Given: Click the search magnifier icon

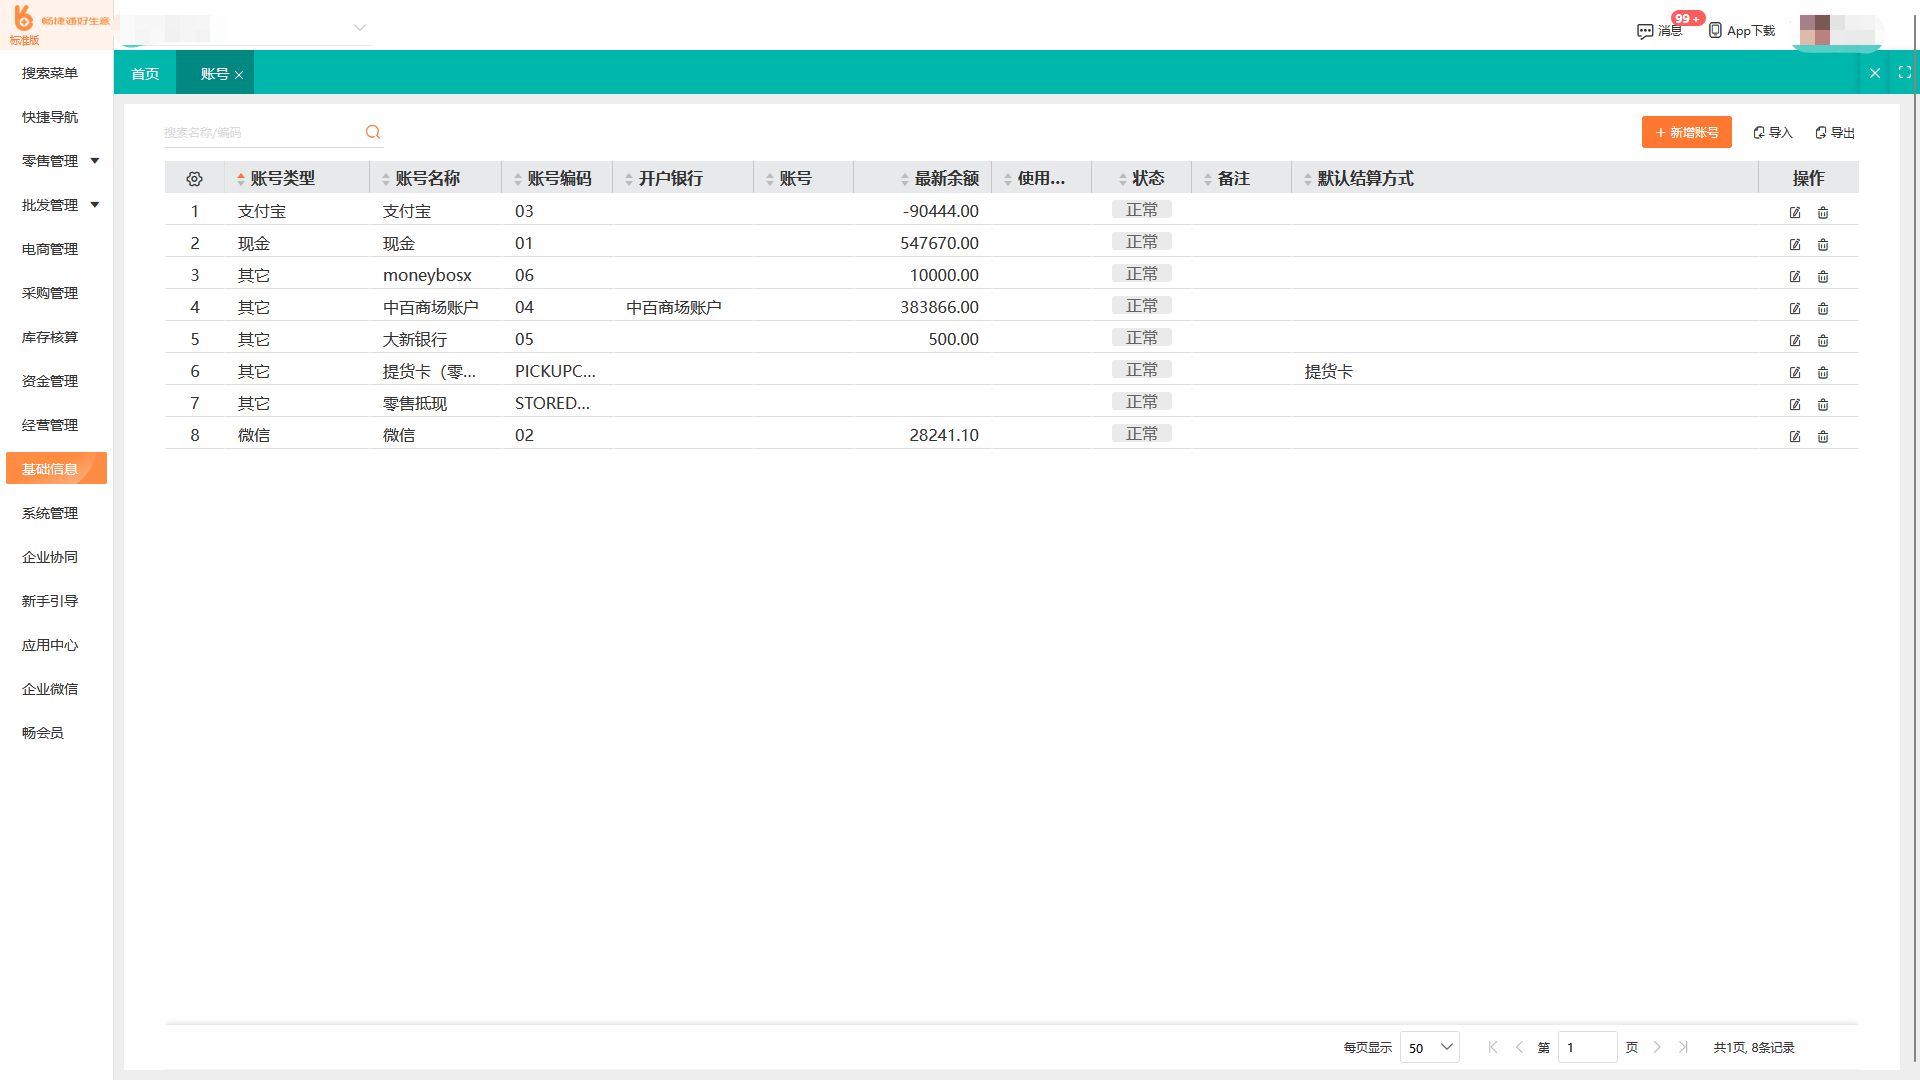Looking at the screenshot, I should point(373,132).
